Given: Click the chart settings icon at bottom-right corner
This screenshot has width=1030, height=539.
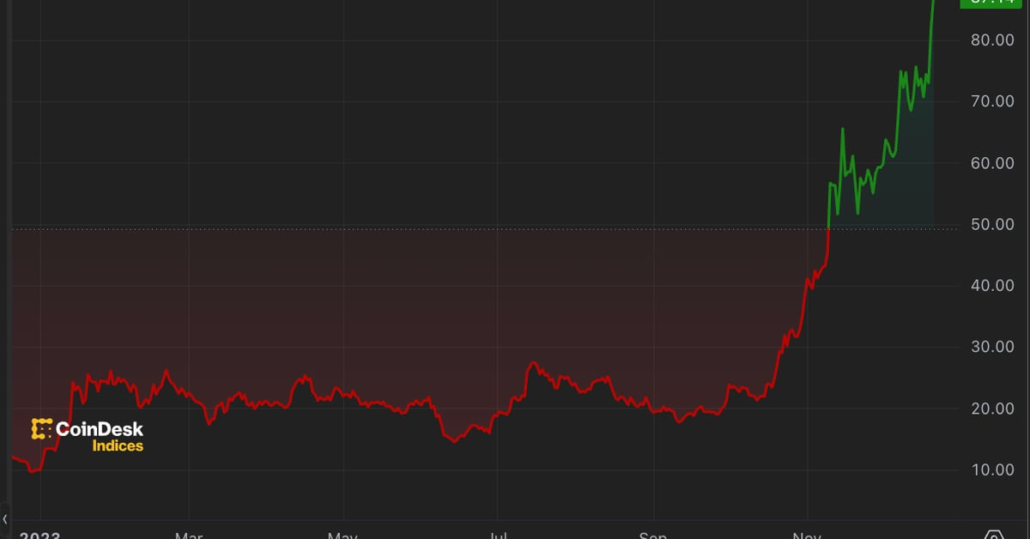Looking at the screenshot, I should coord(993,535).
